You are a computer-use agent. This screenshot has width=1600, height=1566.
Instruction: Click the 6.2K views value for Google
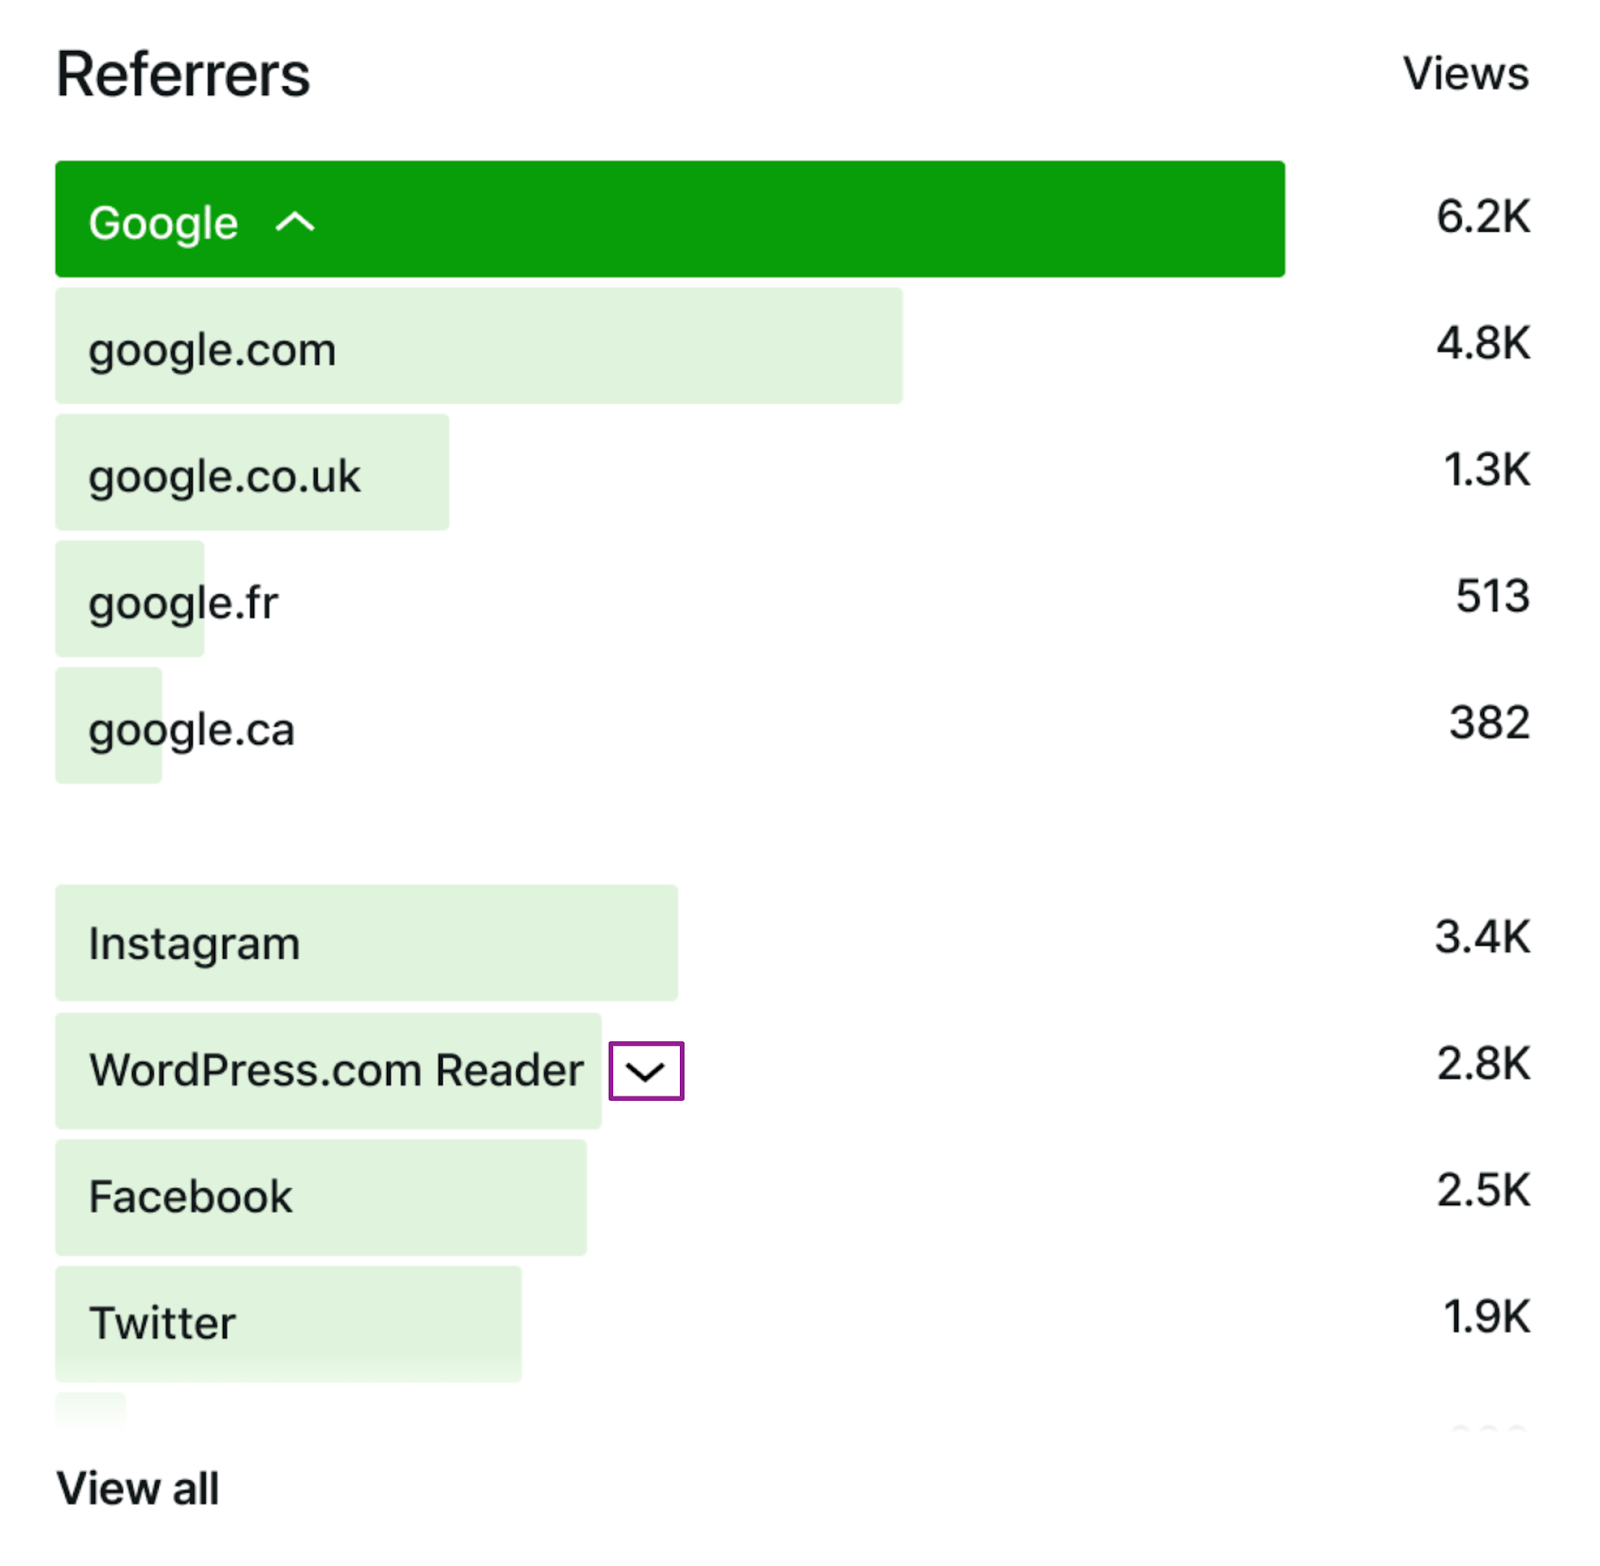tap(1482, 218)
